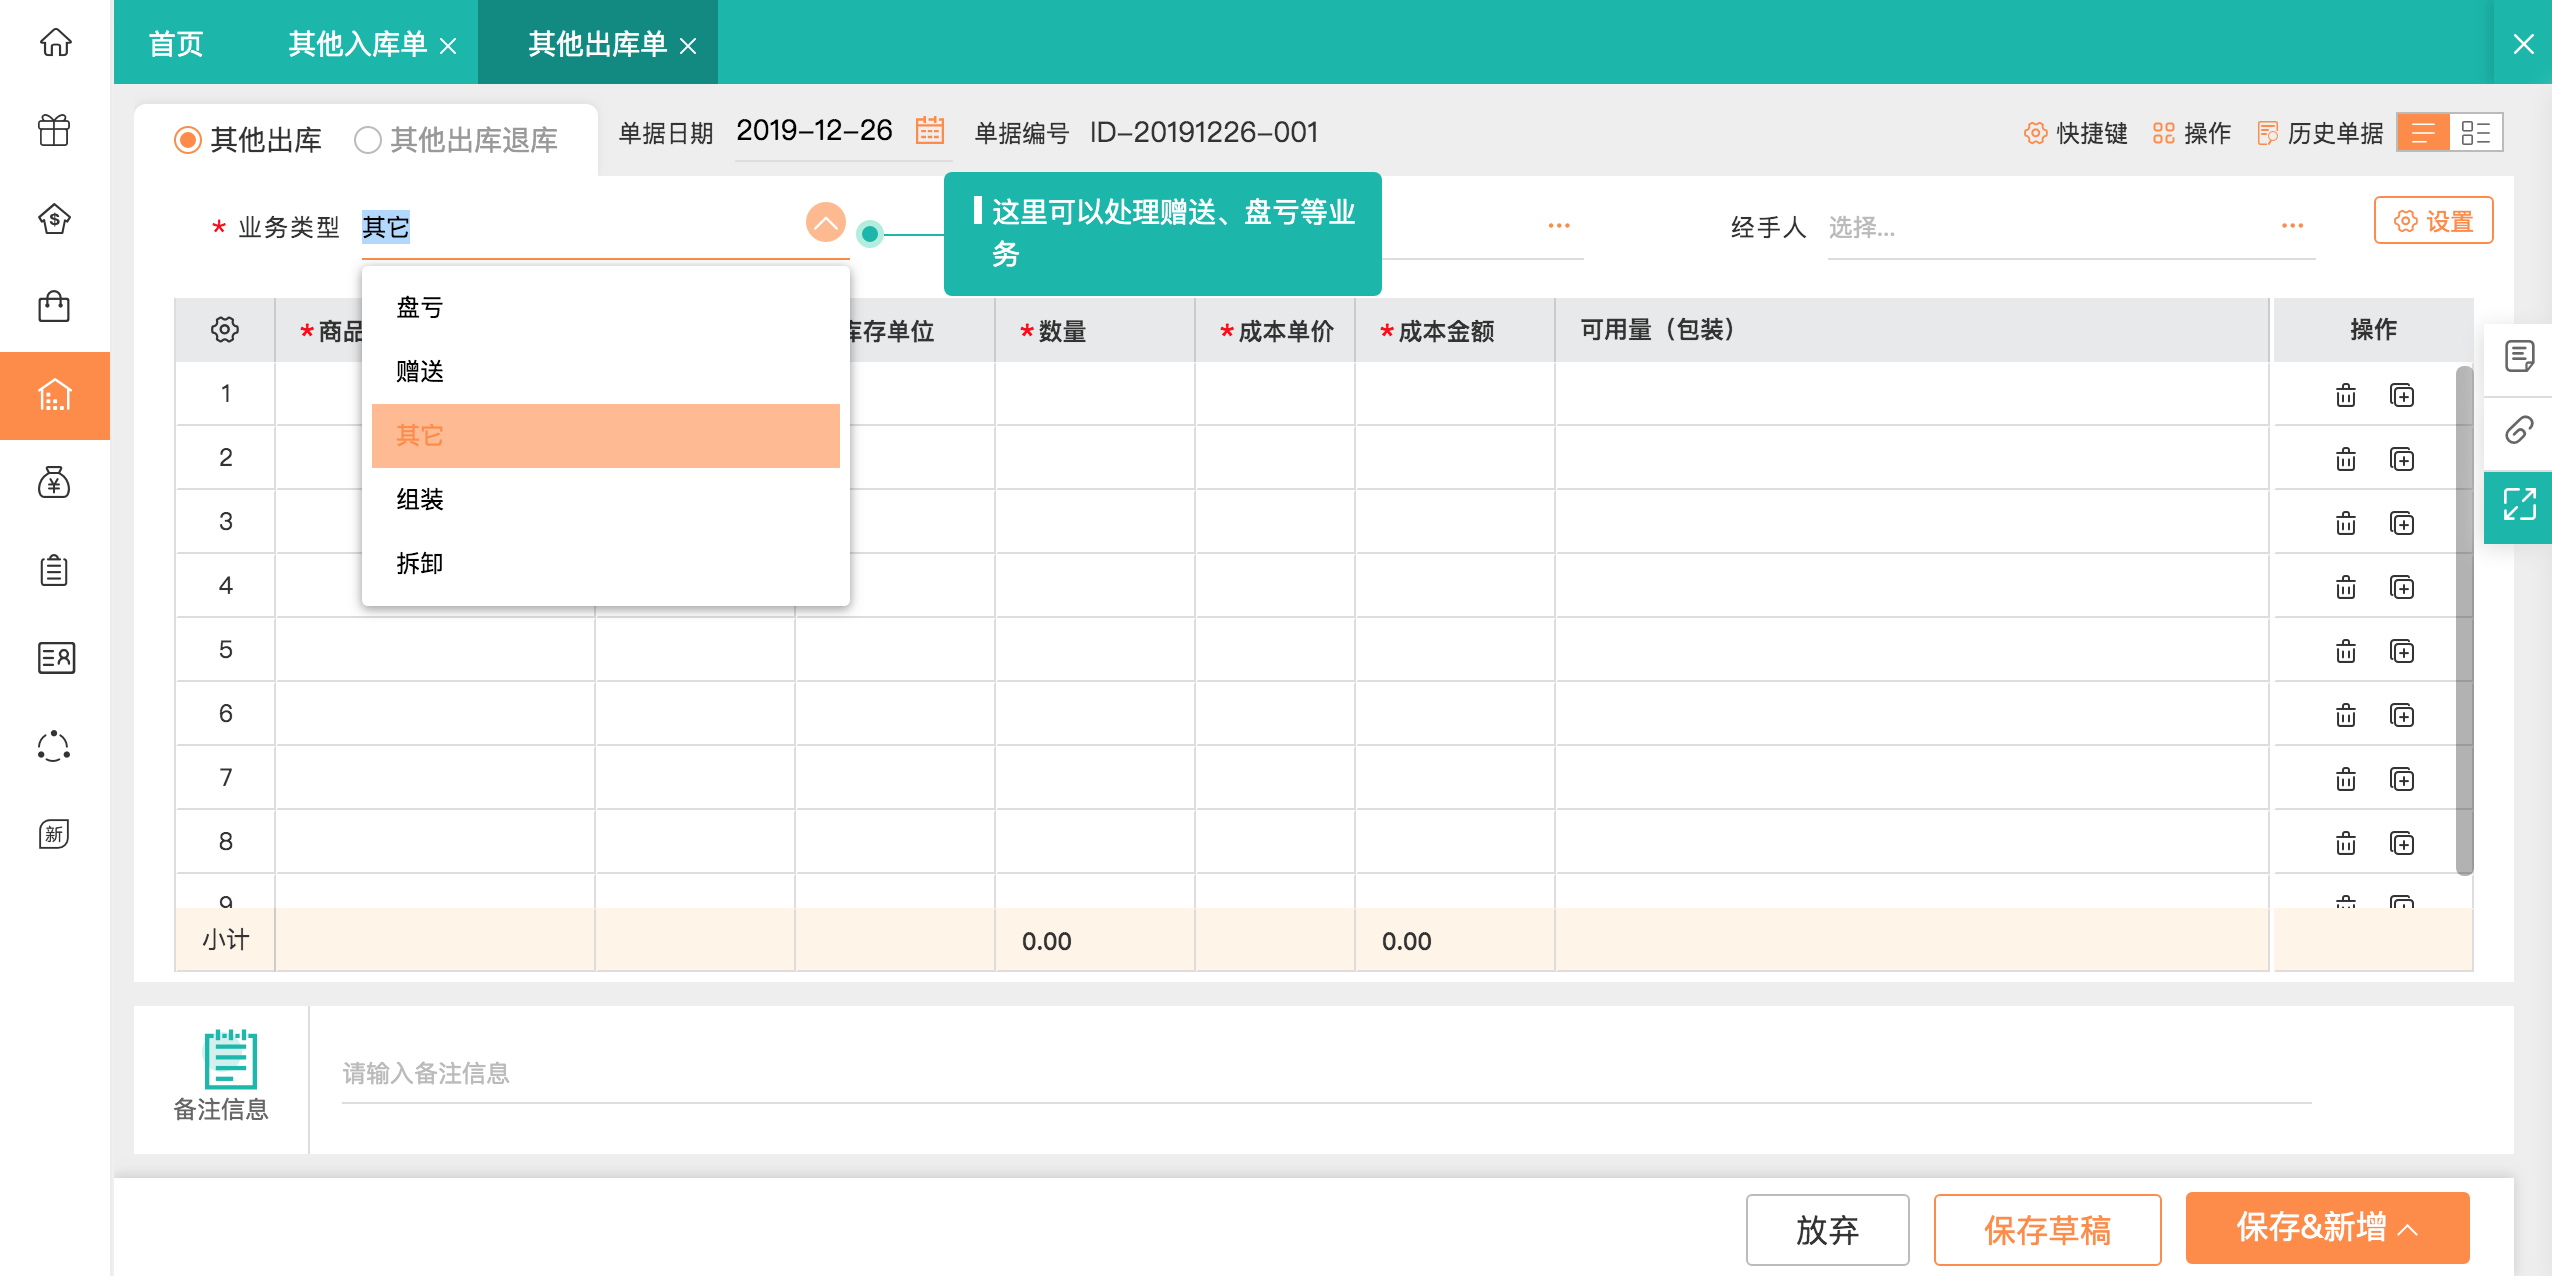The image size is (2552, 1276).
Task: Click 保存草稿 button to save draft
Action: pyautogui.click(x=2046, y=1229)
